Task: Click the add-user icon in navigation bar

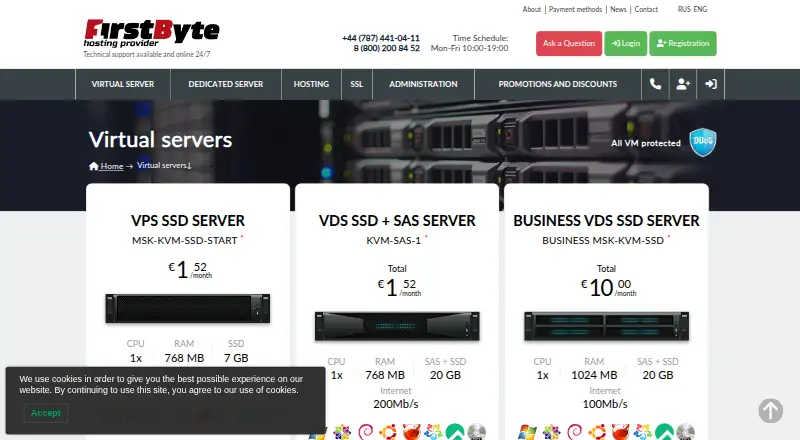Action: [x=683, y=84]
